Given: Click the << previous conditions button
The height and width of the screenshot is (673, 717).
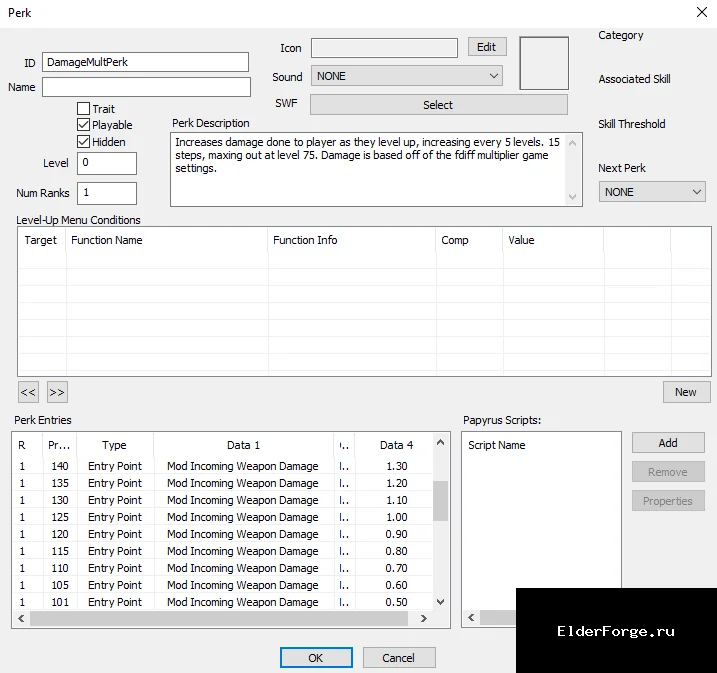Looking at the screenshot, I should coord(28,392).
